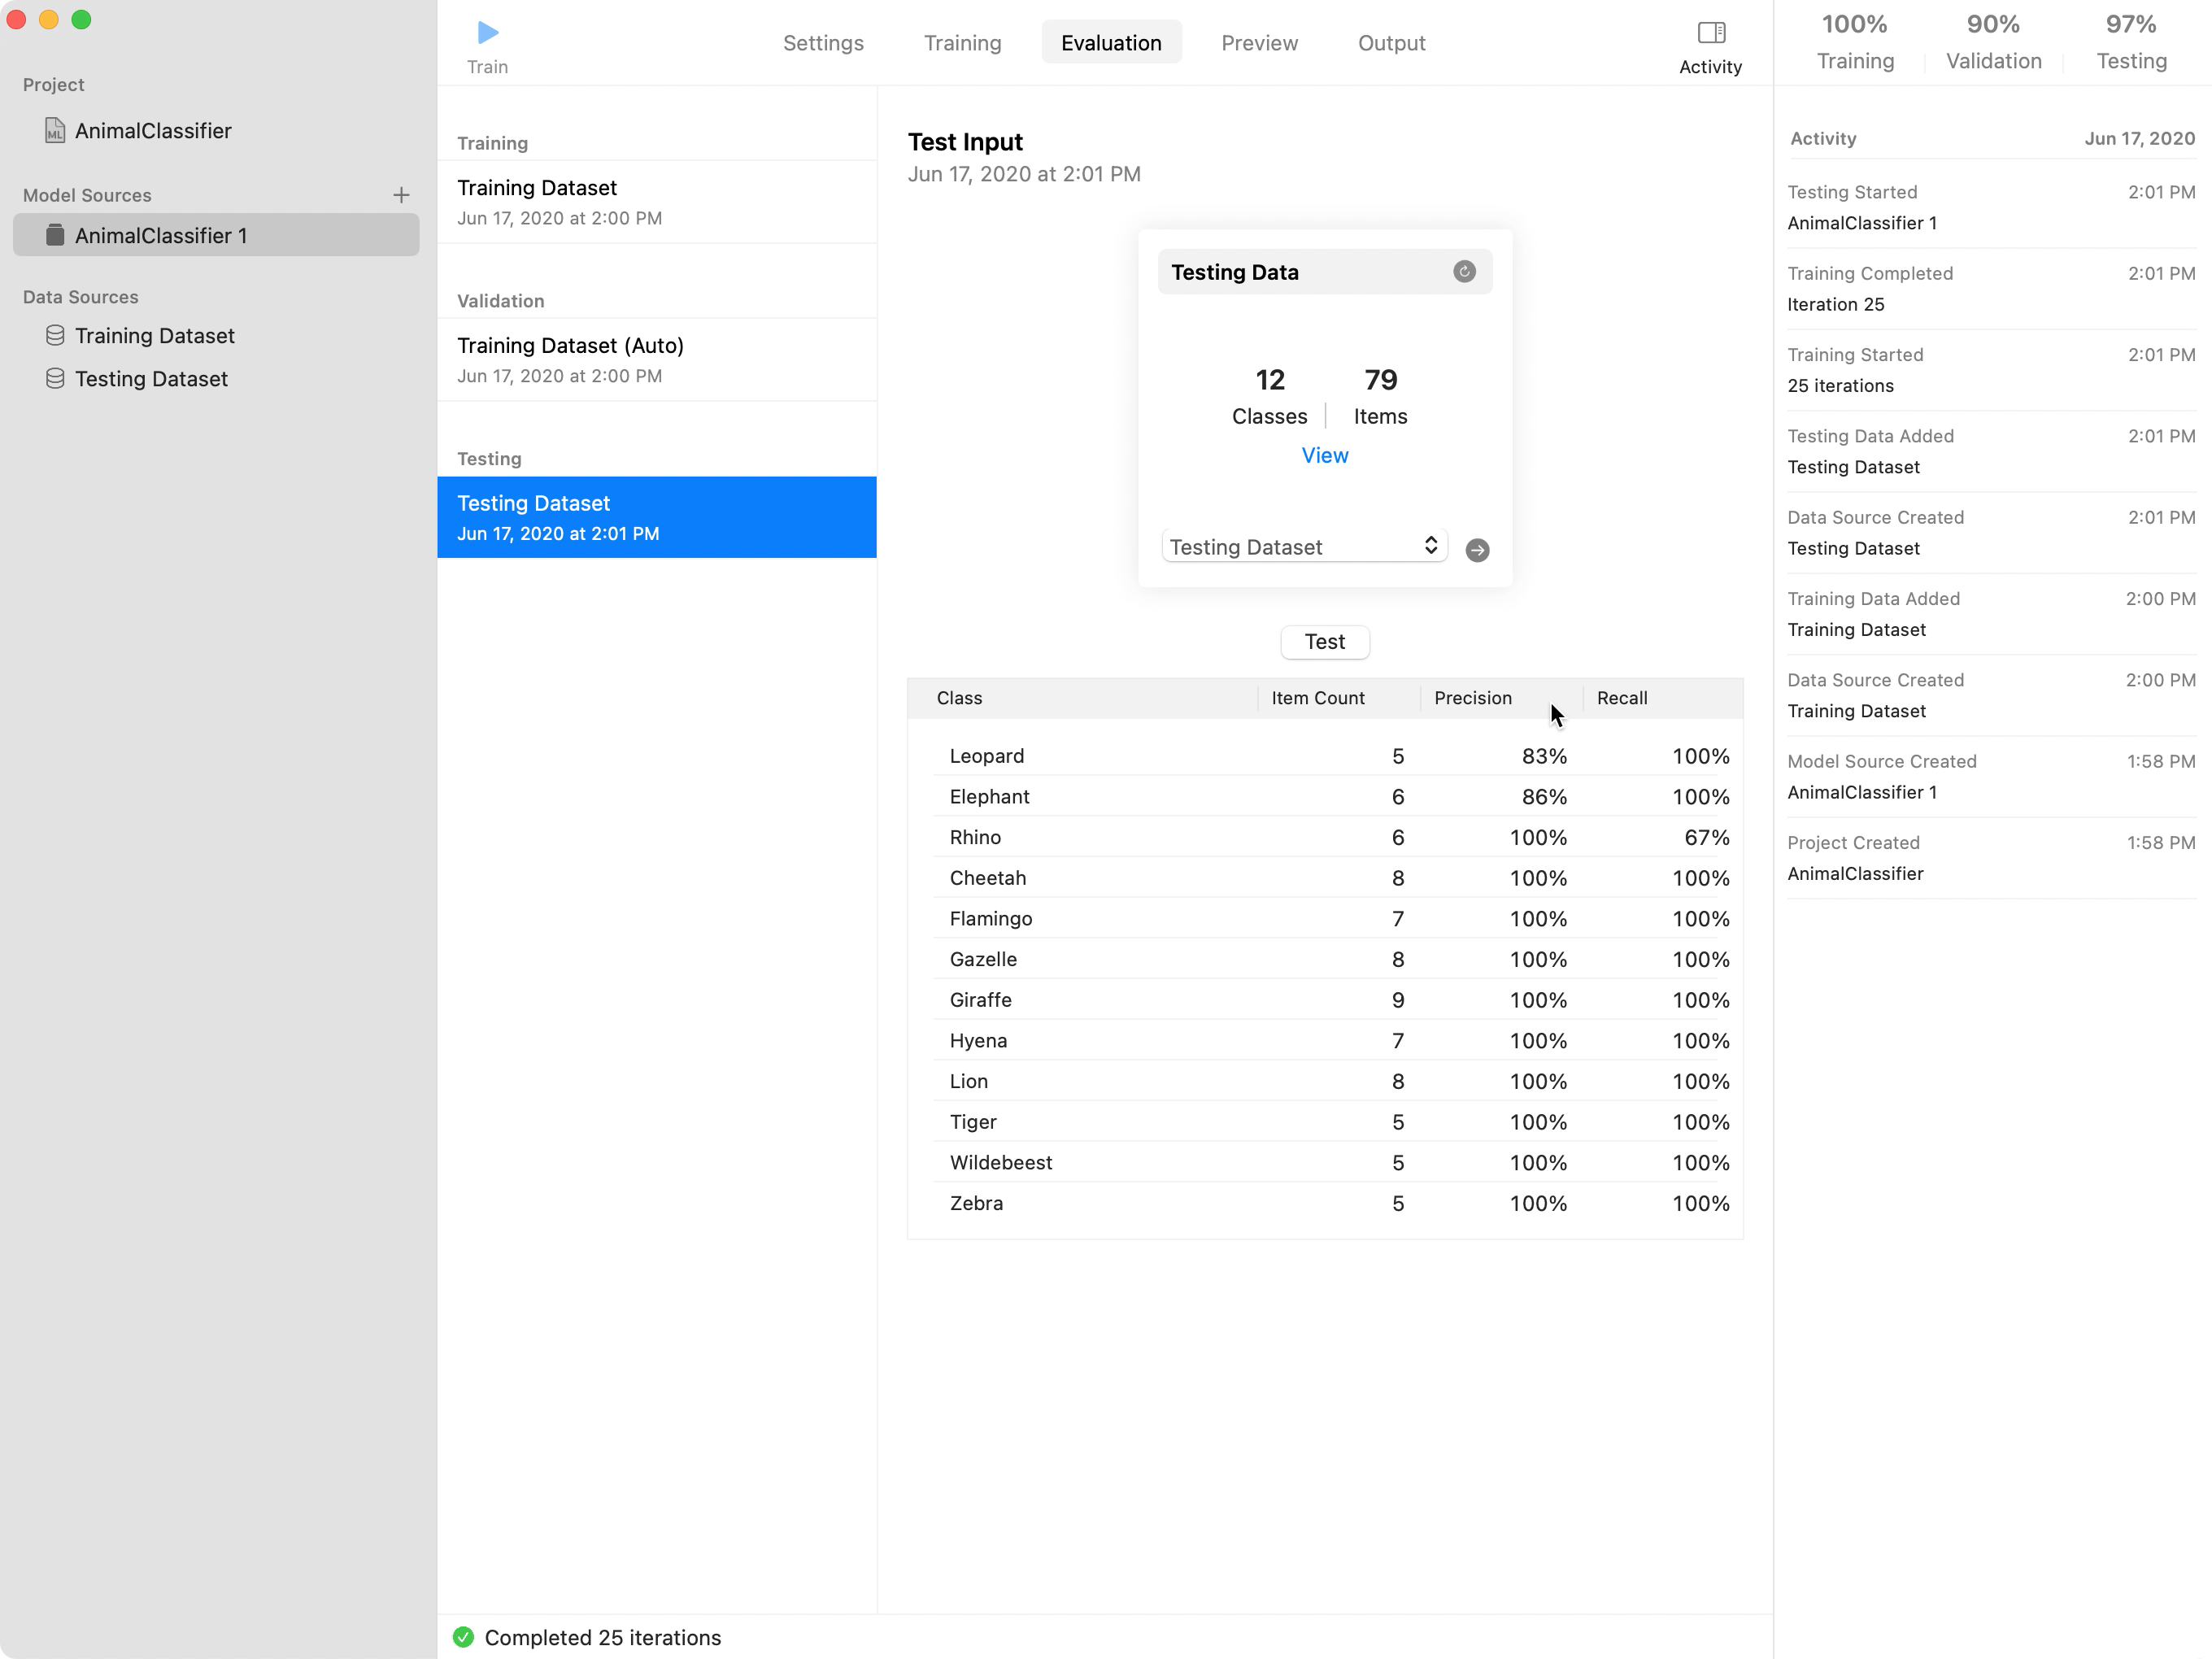Click the View link for testing data
Screen dimensions: 2212x1659
pos(1326,455)
